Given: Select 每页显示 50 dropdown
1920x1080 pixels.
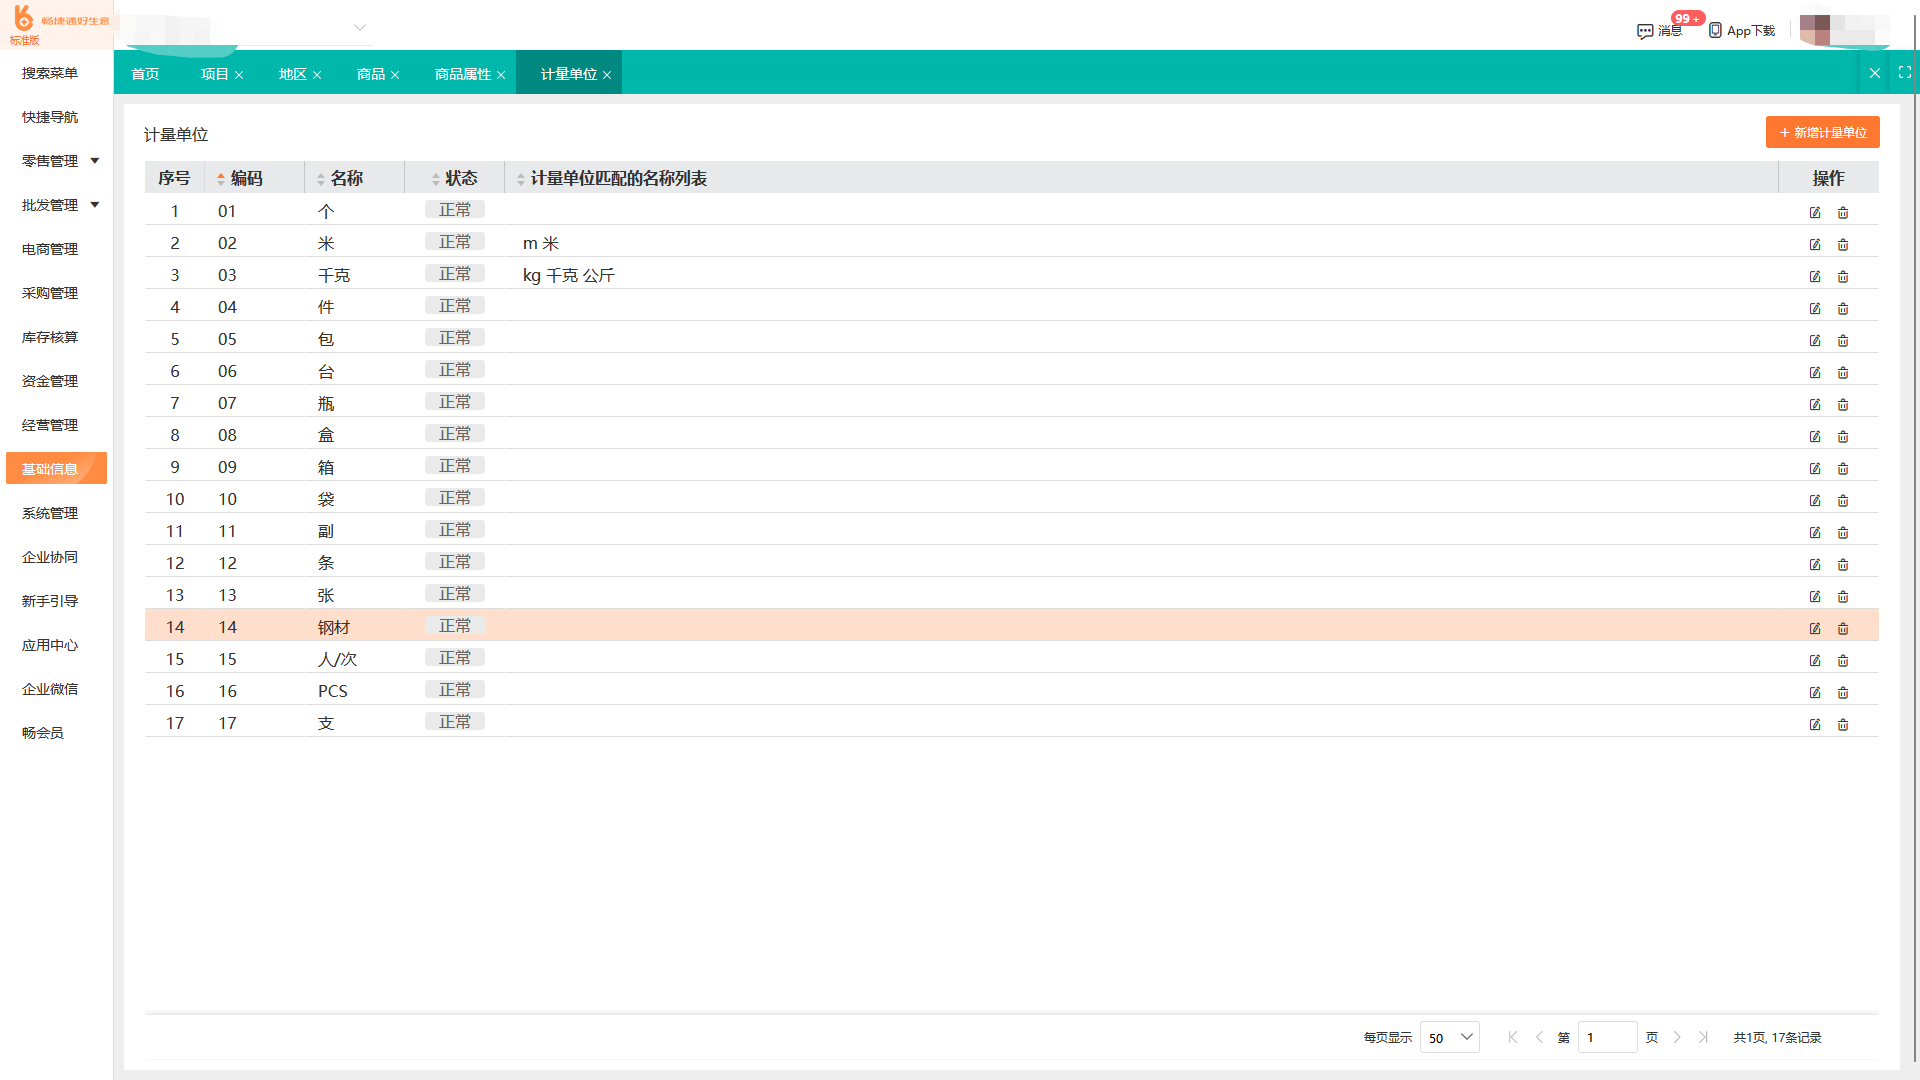Looking at the screenshot, I should pyautogui.click(x=1449, y=1036).
